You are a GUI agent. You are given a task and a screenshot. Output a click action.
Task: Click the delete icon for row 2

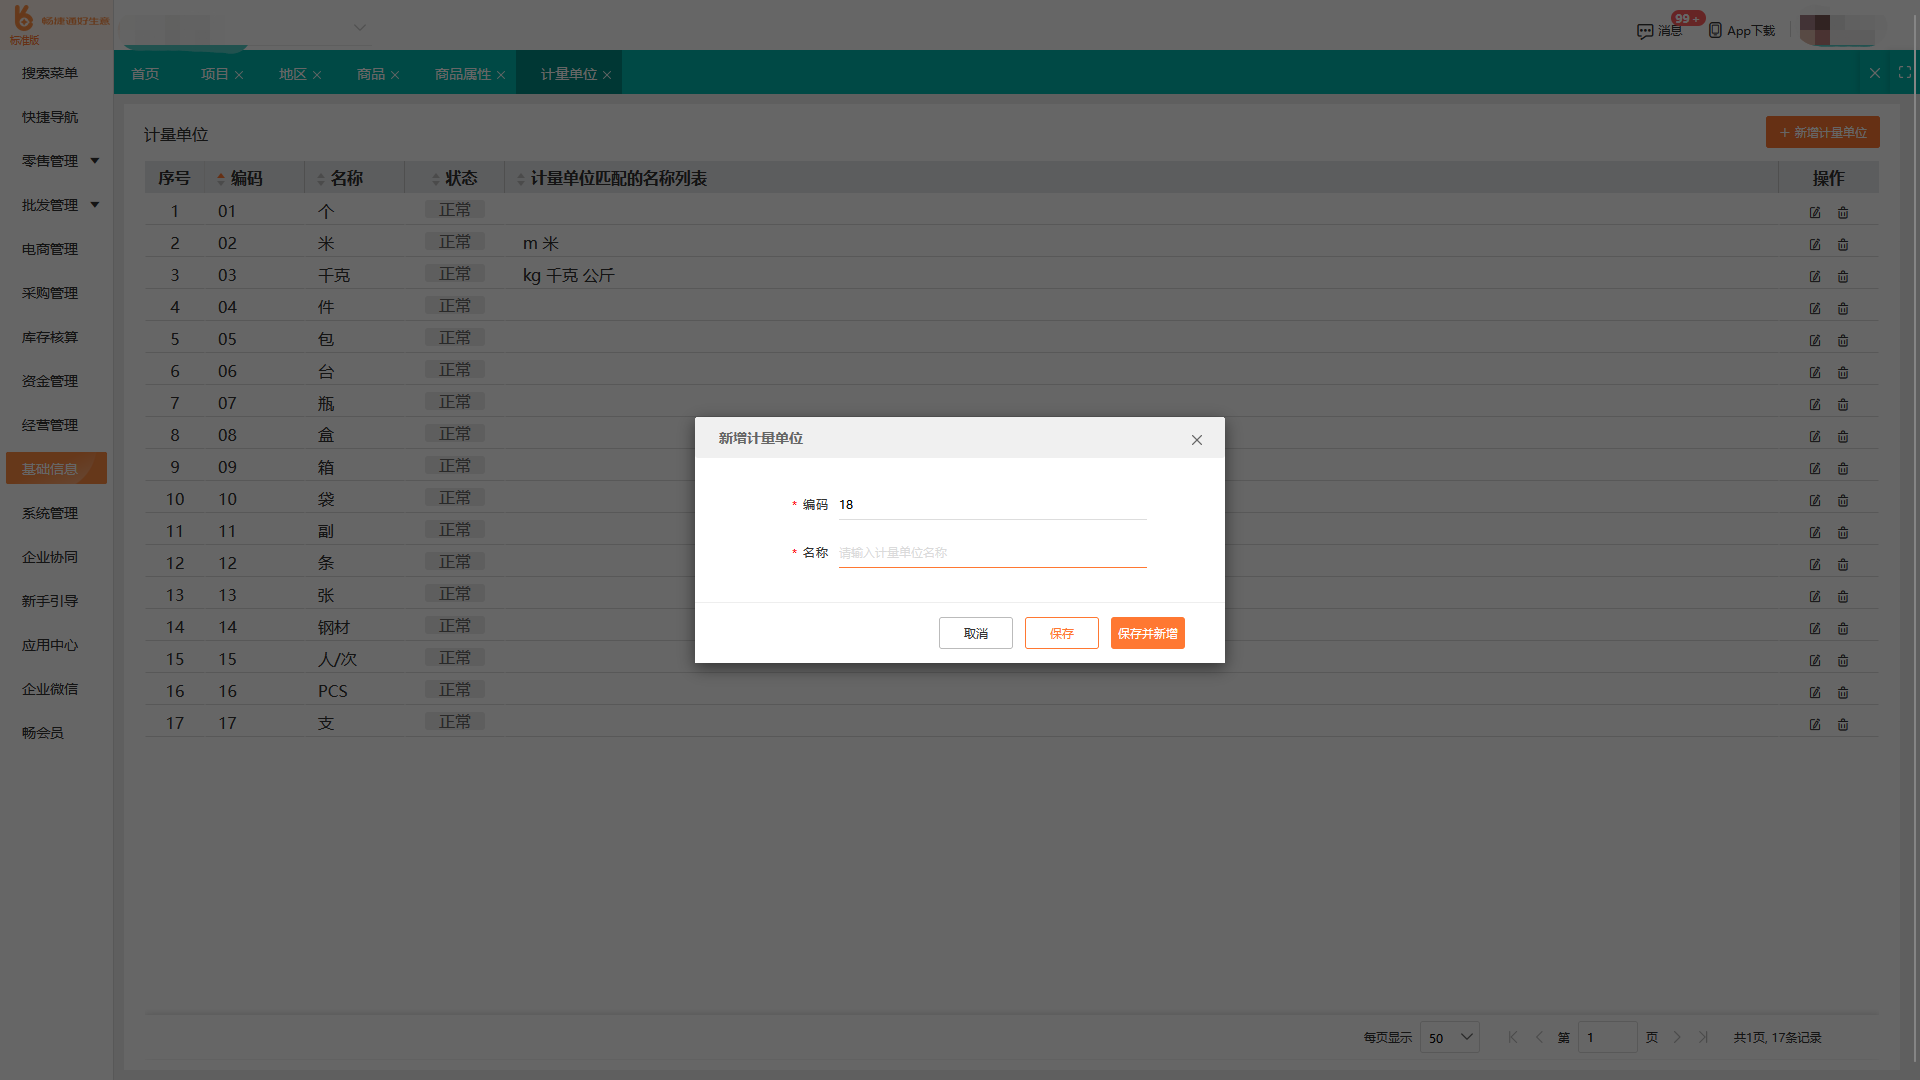(x=1844, y=244)
